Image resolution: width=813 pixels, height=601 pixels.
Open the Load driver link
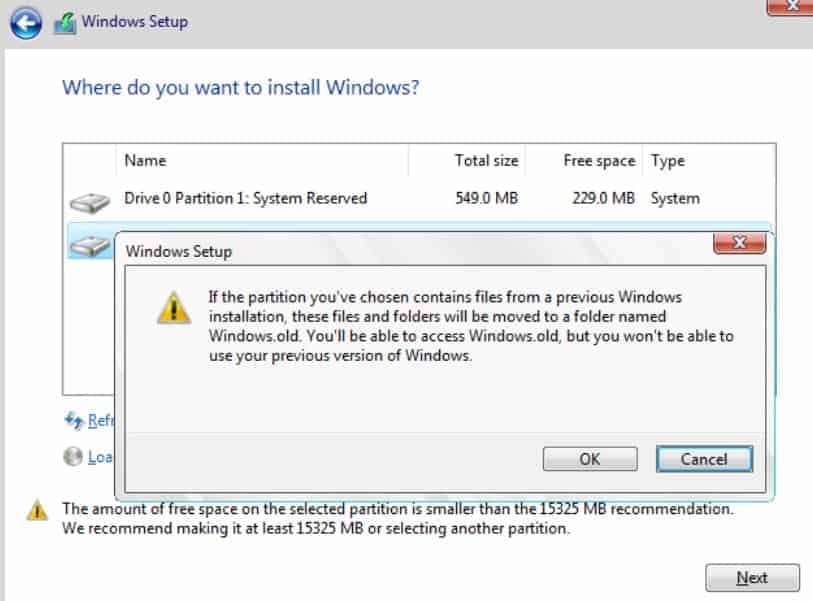coord(100,457)
